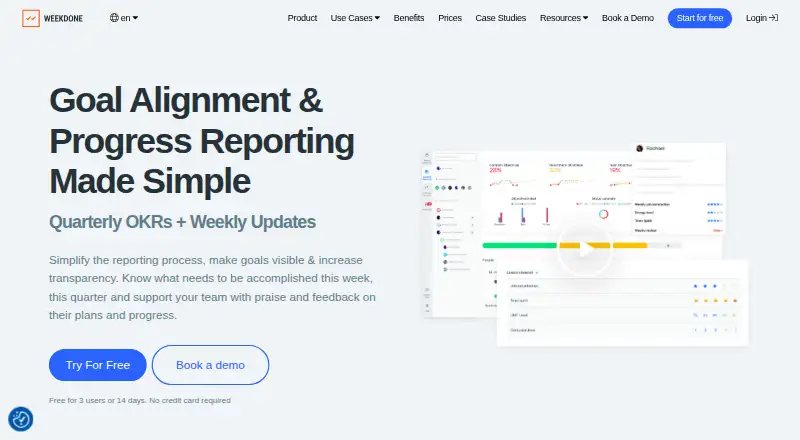Click the 'Goal Alignment & Progress Reporting' headline
Viewport: 800px width, 440px height.
click(202, 140)
